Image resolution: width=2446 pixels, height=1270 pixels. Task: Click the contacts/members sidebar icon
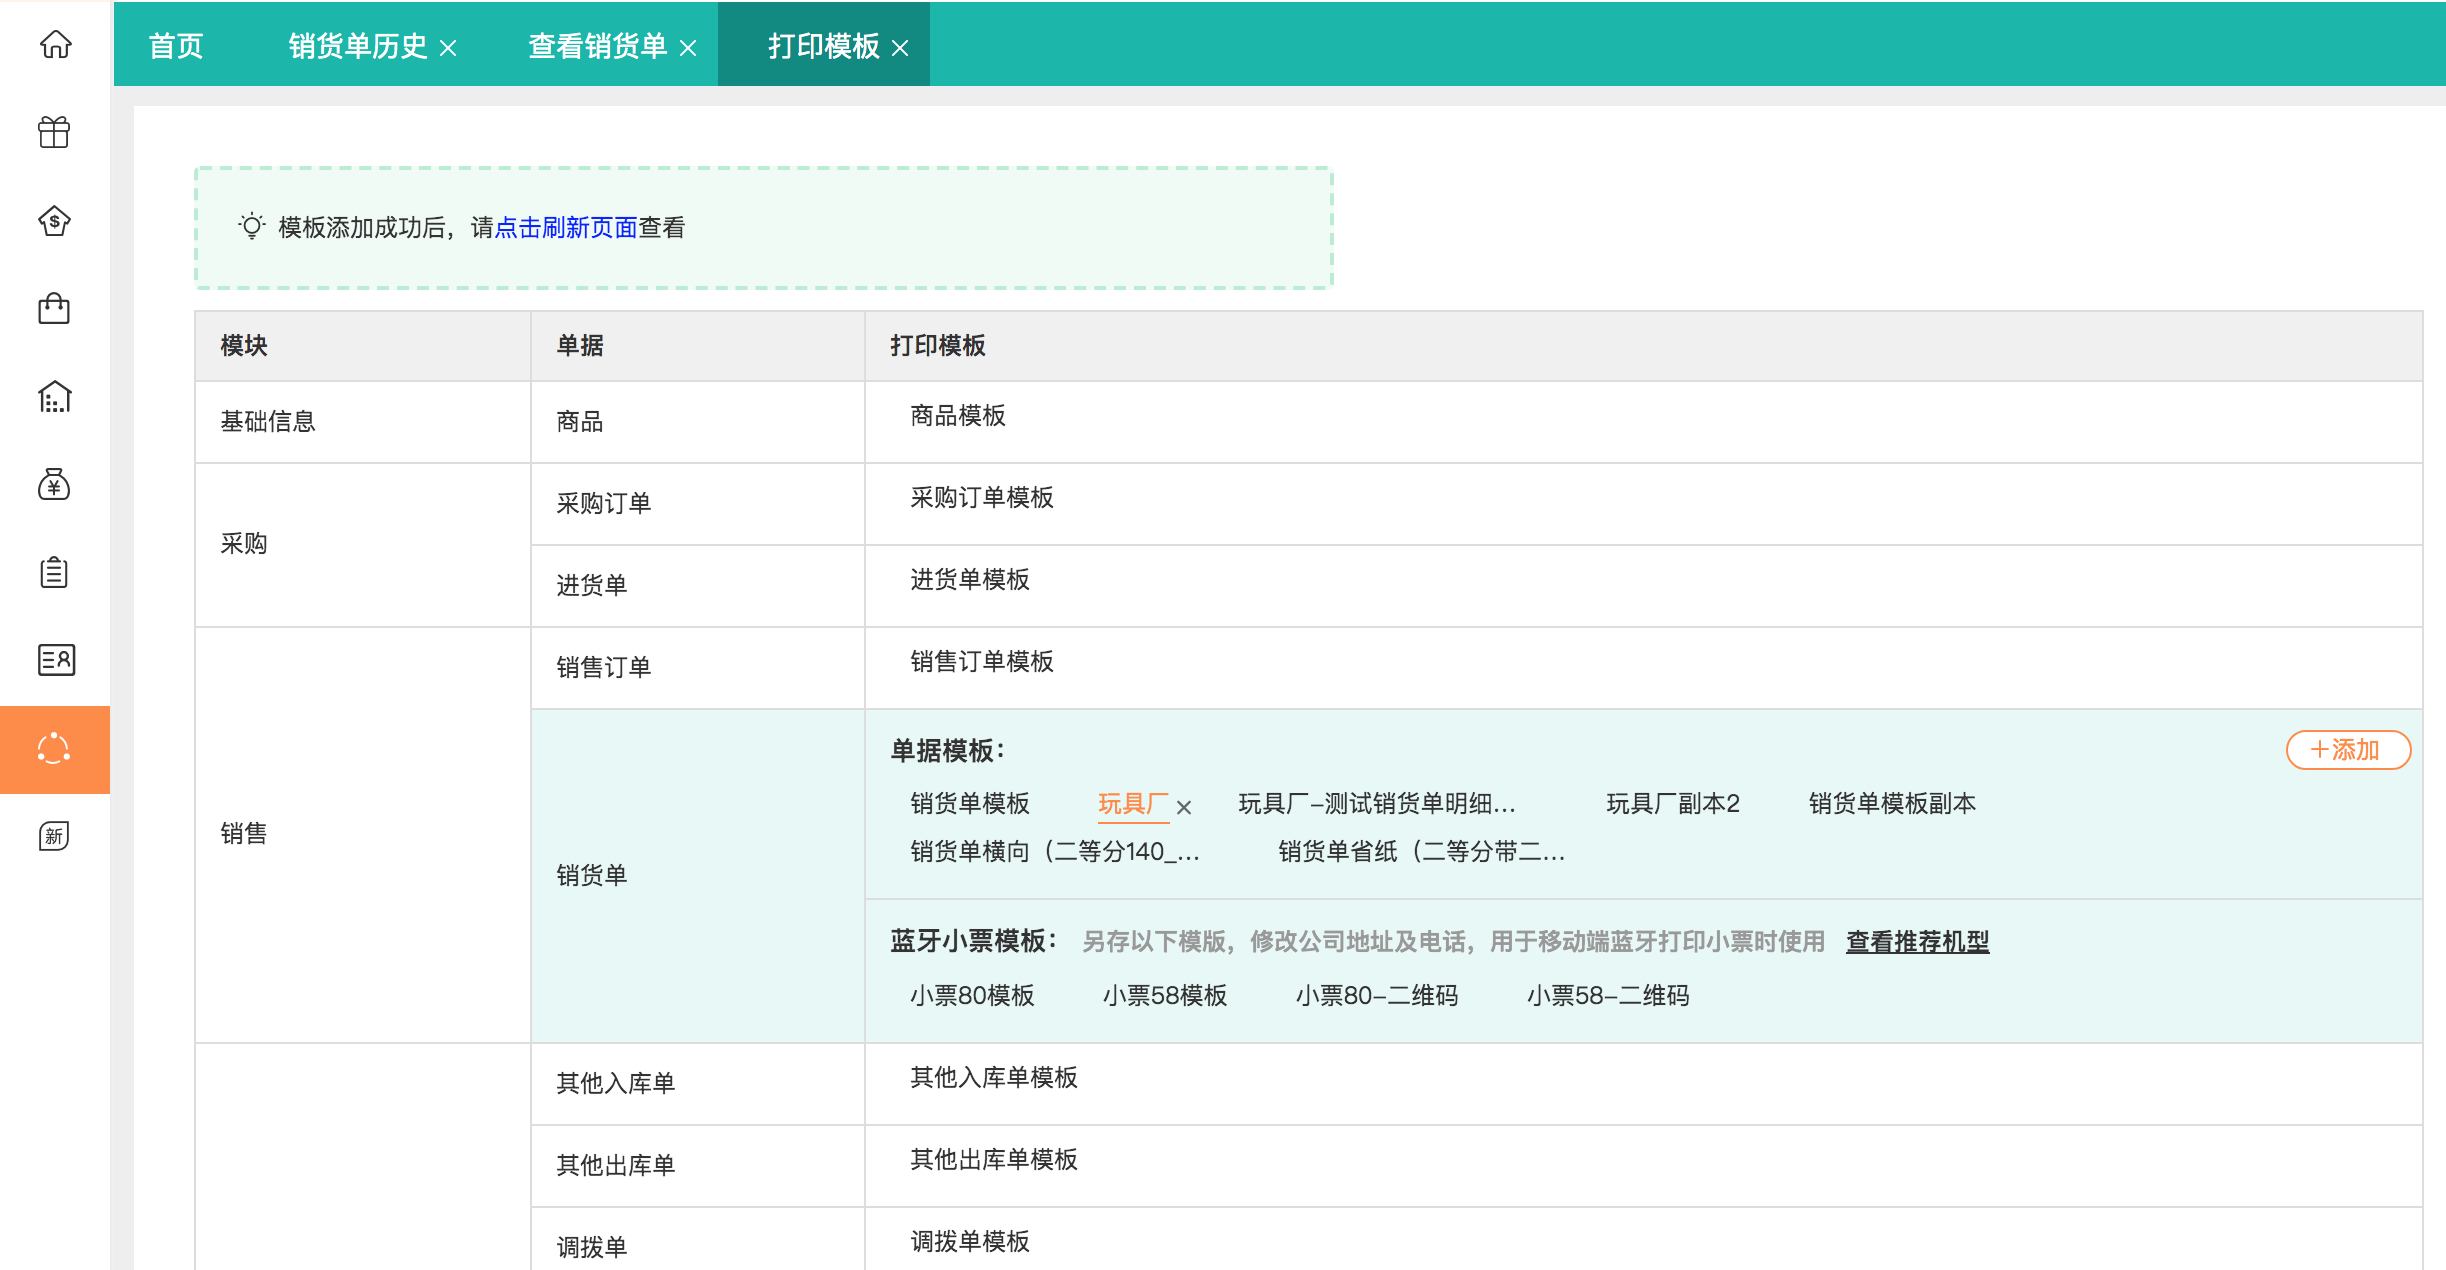tap(55, 660)
